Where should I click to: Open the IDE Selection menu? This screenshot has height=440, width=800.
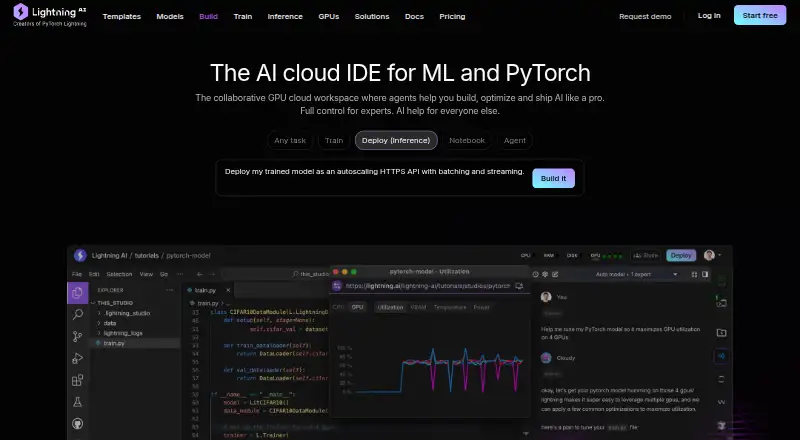(119, 274)
